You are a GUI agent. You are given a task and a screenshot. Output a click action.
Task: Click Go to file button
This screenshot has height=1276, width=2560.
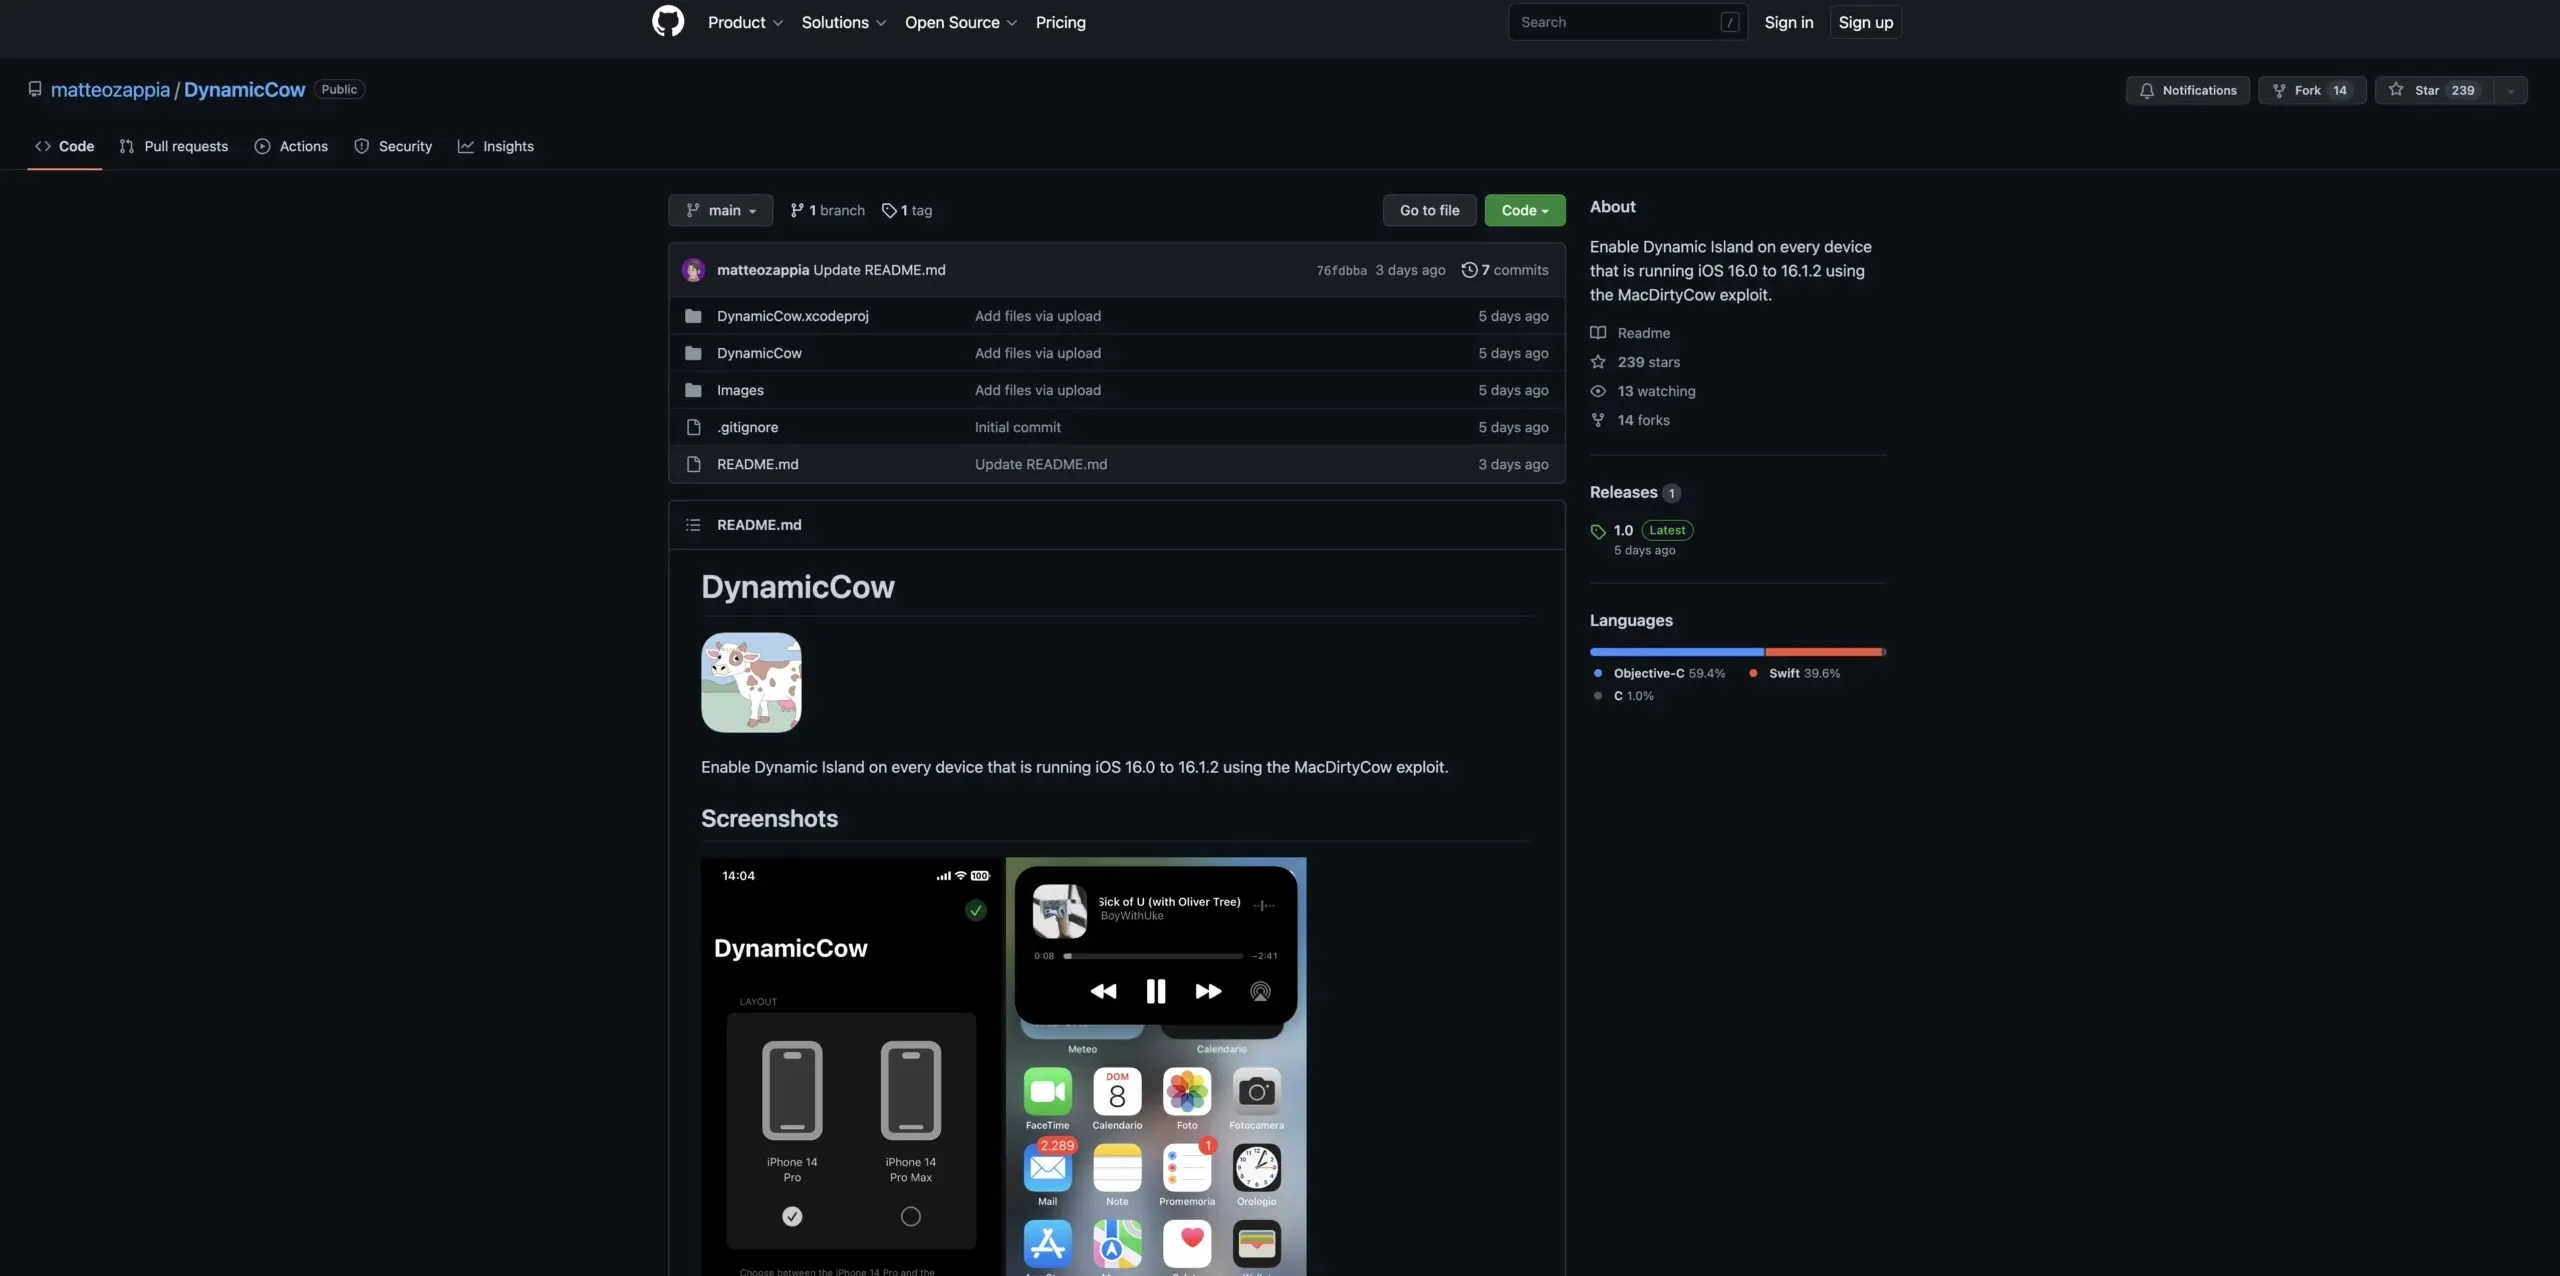(1430, 209)
